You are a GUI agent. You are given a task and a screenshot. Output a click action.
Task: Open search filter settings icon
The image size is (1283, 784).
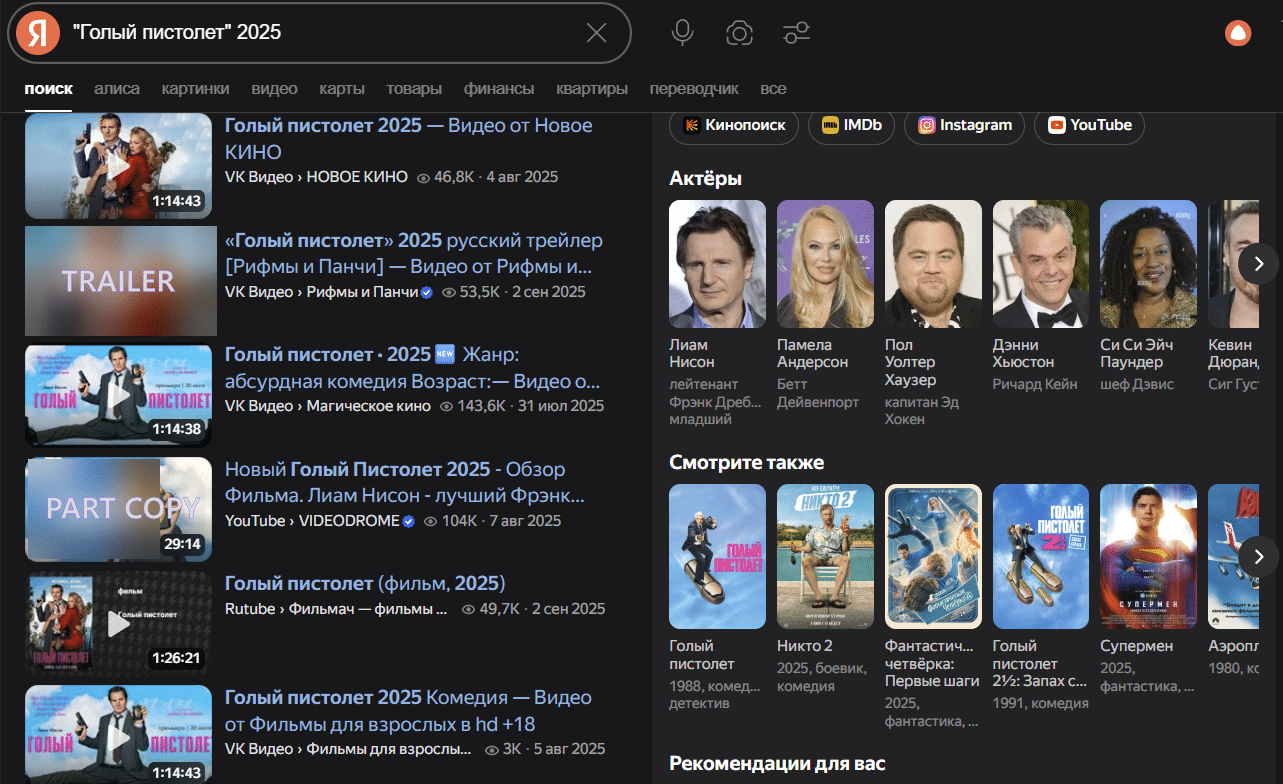coord(796,33)
